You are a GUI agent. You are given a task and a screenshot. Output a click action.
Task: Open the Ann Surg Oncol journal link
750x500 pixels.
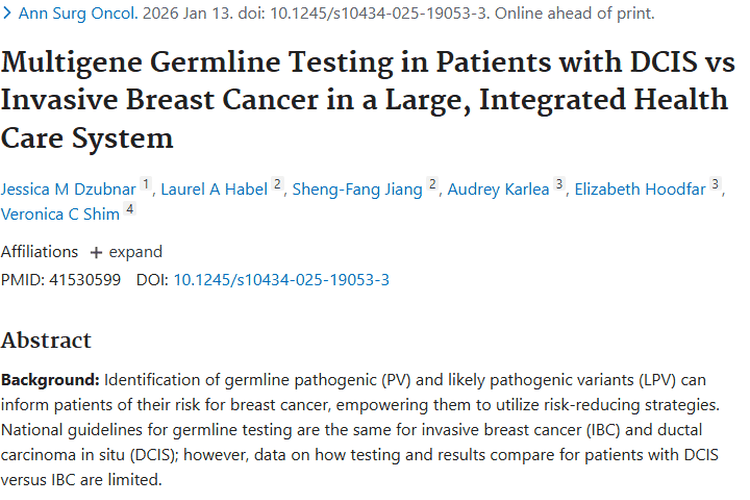click(x=78, y=13)
